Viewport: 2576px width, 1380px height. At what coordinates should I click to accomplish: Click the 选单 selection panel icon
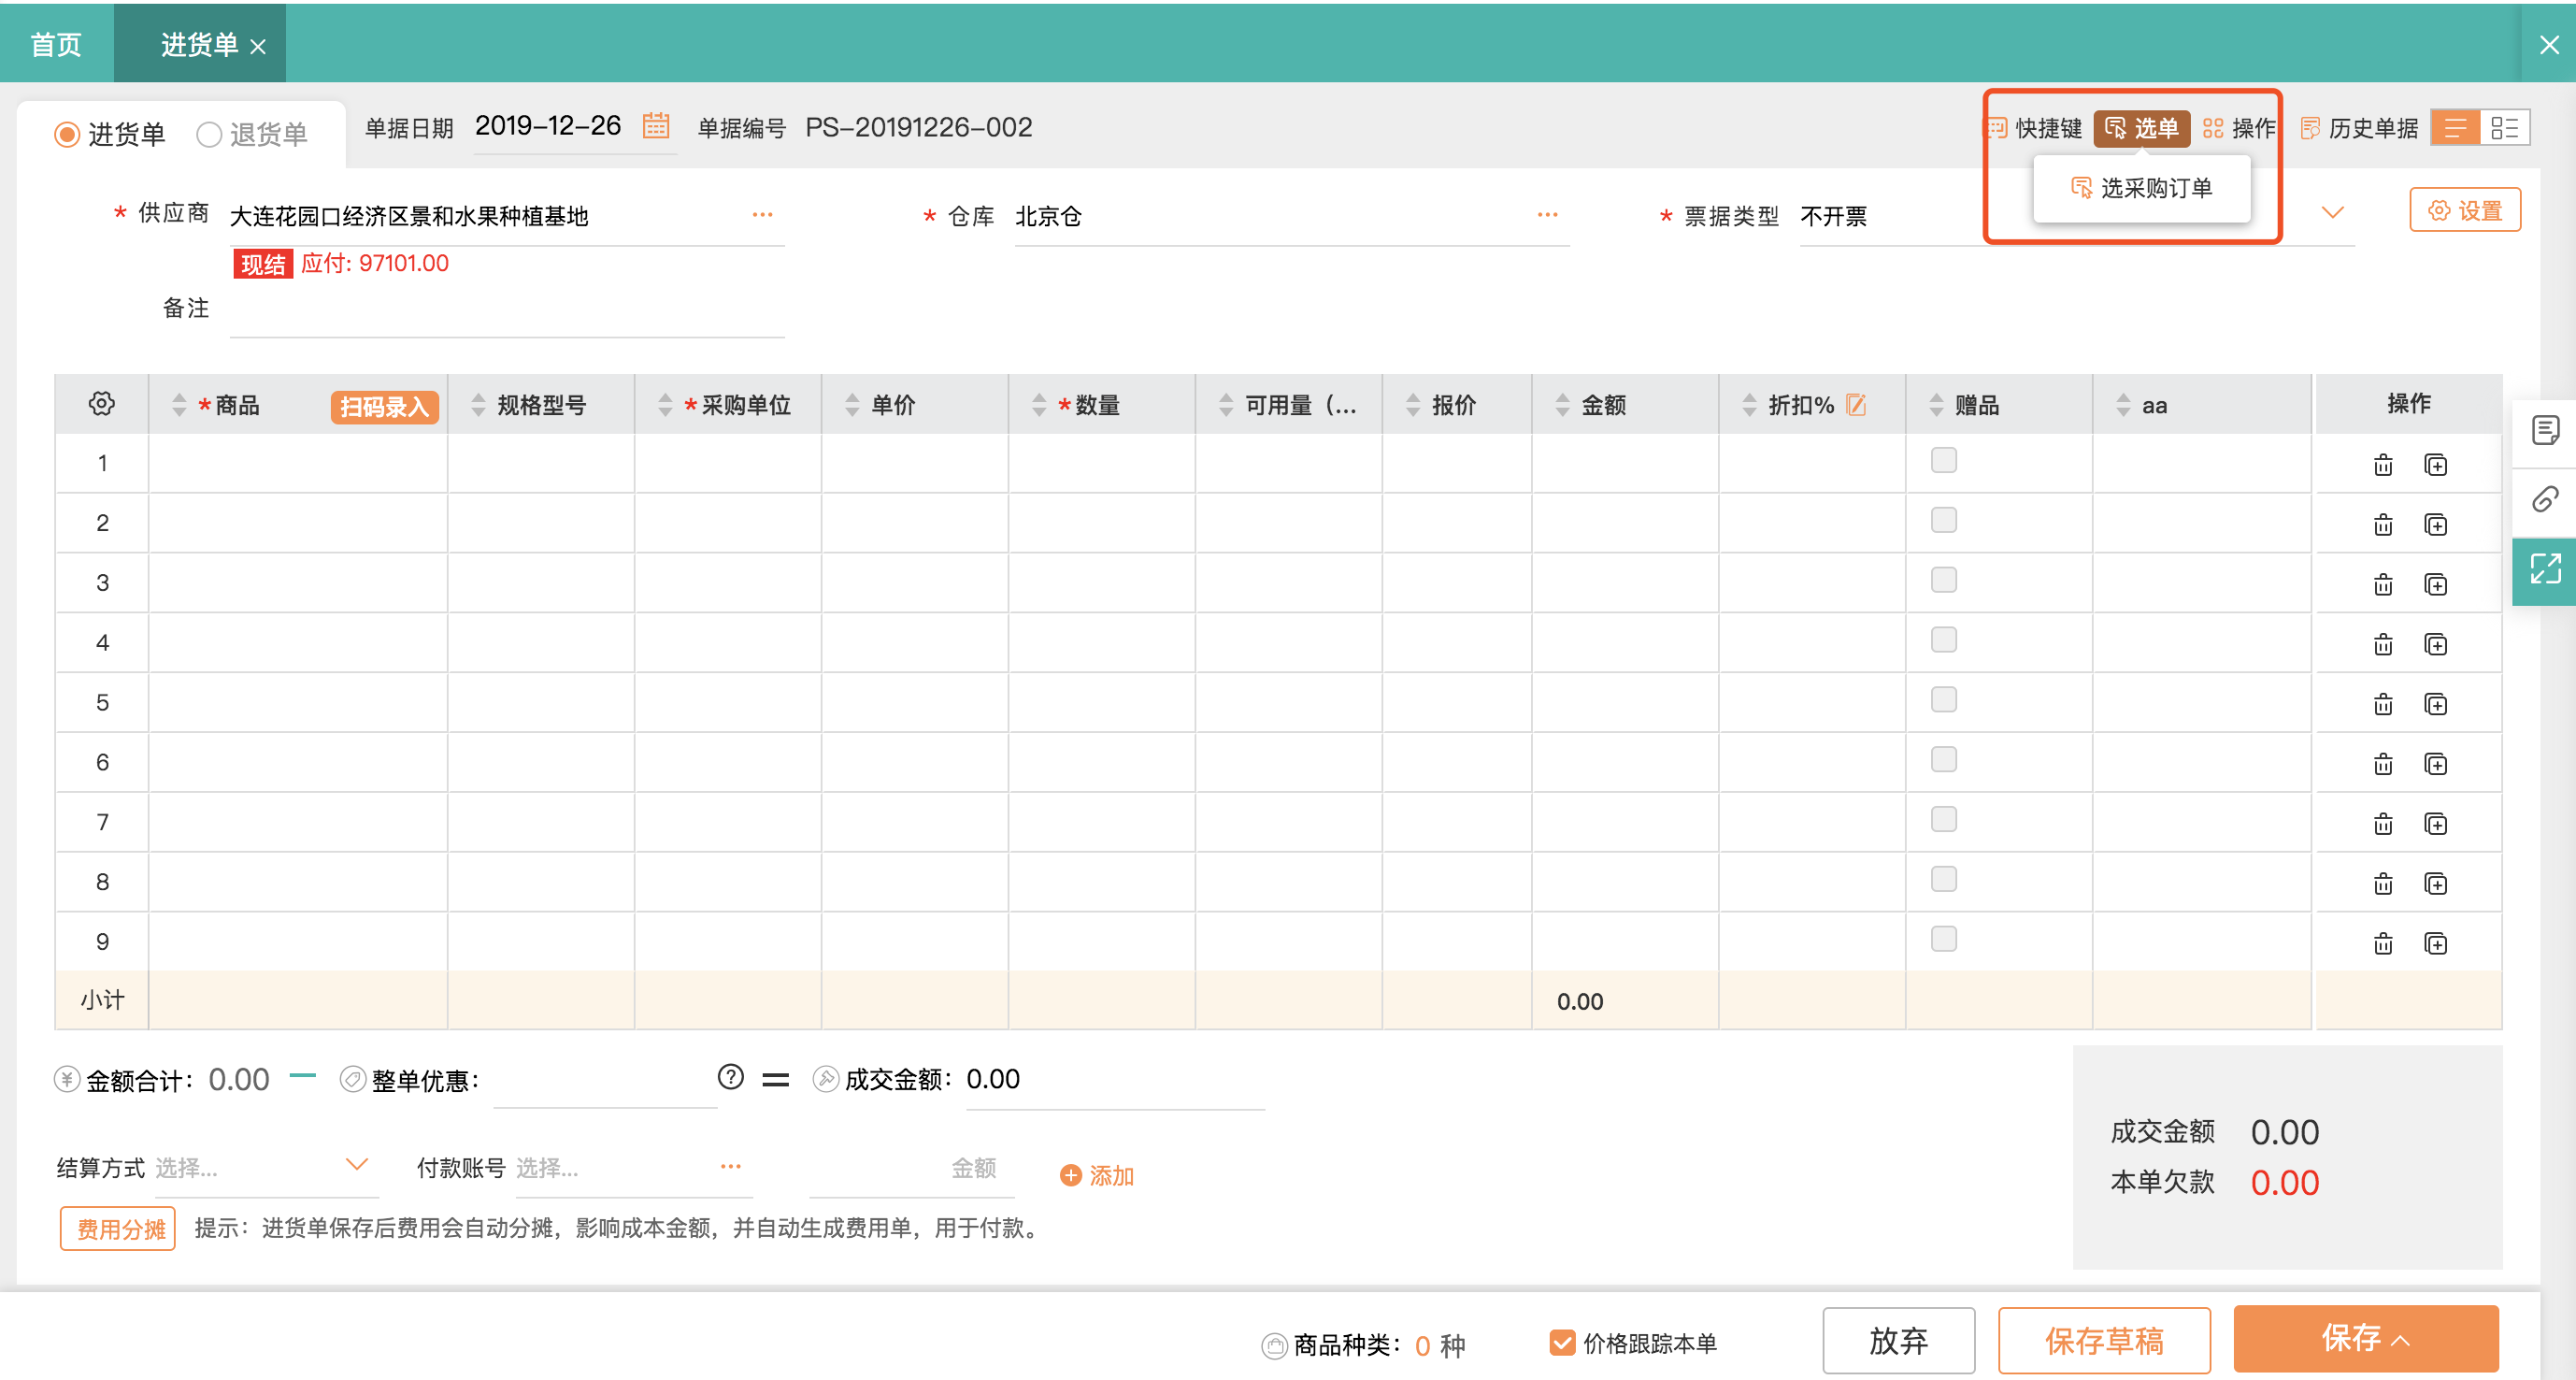[x=2143, y=128]
